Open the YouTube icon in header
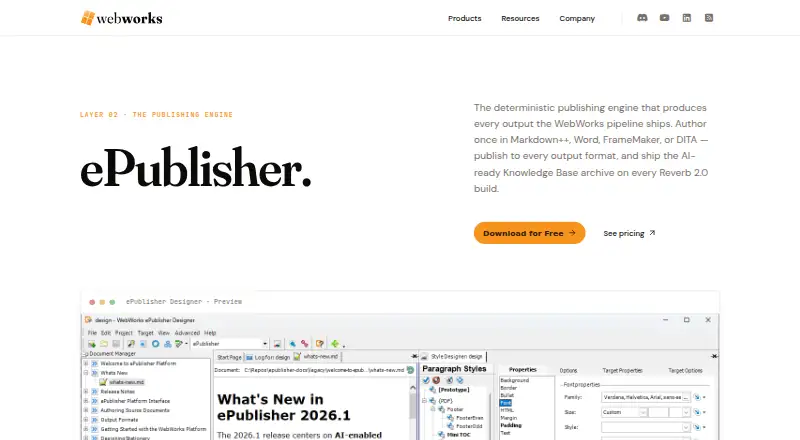The image size is (800, 440). pyautogui.click(x=664, y=18)
